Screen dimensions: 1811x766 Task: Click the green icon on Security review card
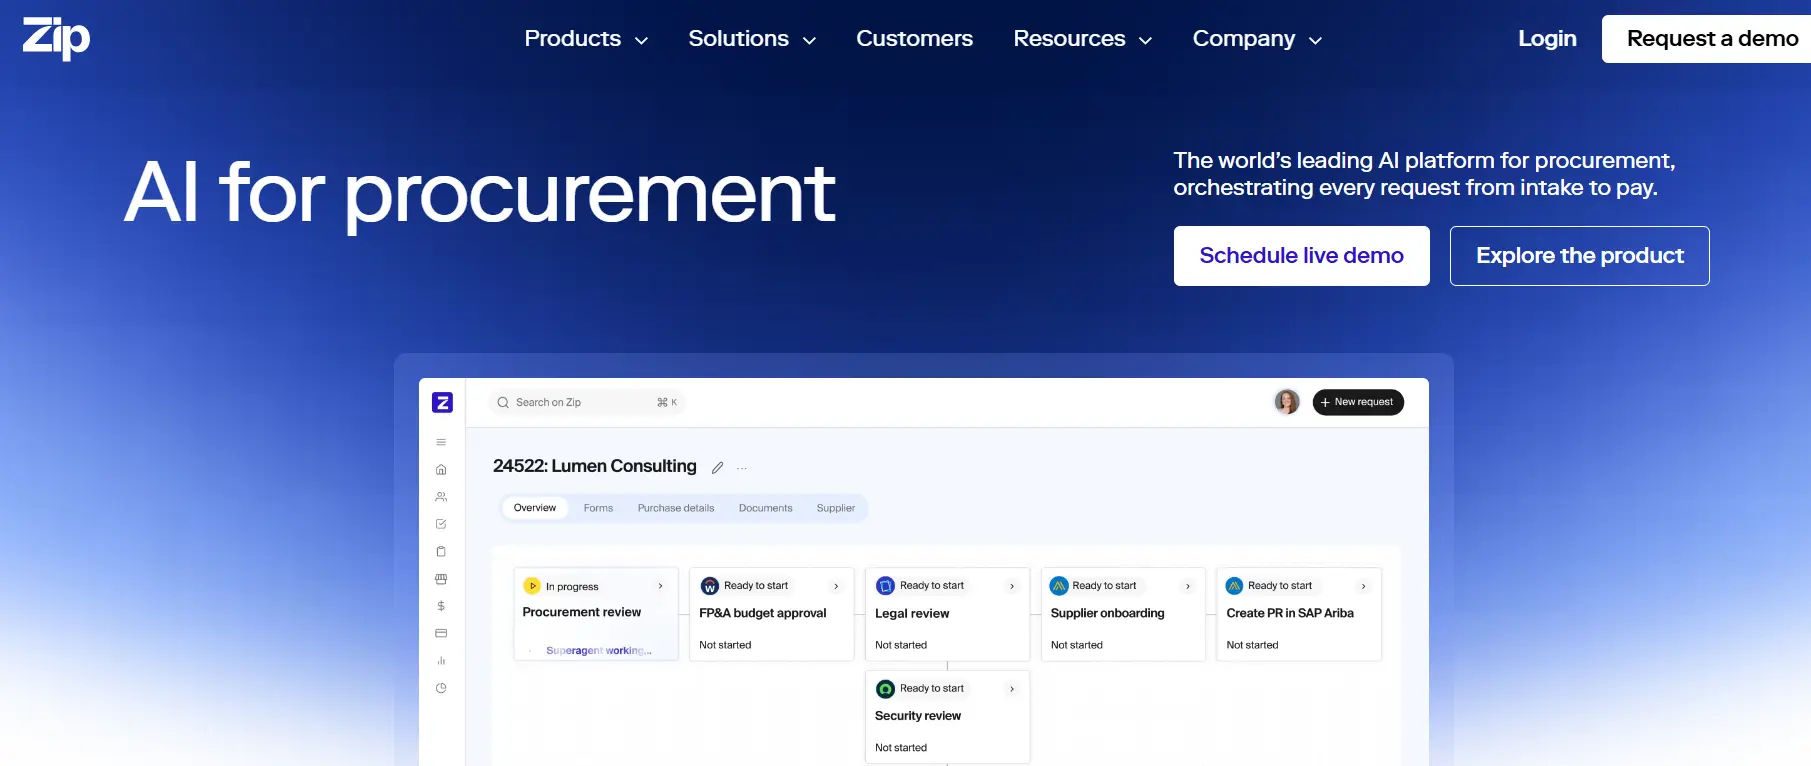(x=885, y=689)
